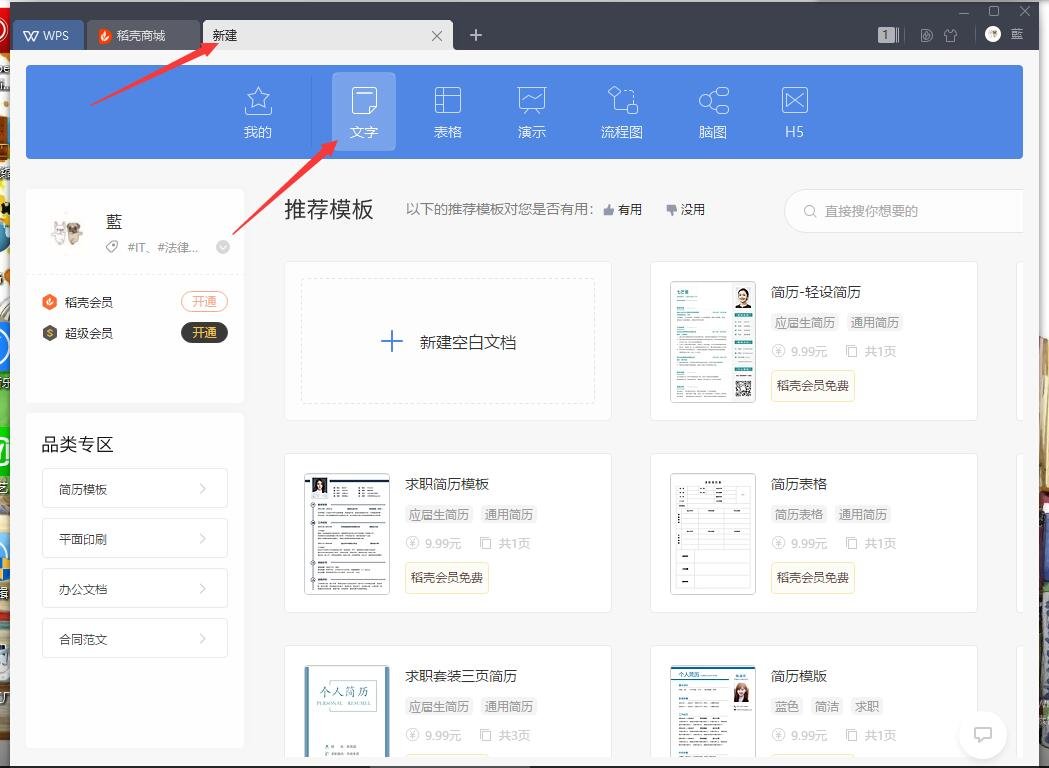Select the 文字 document type icon
The height and width of the screenshot is (768, 1049).
(364, 110)
